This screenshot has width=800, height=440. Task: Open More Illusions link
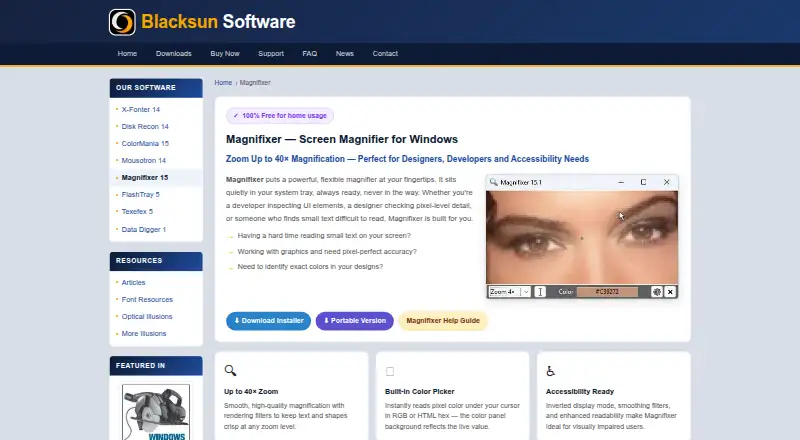(x=144, y=334)
